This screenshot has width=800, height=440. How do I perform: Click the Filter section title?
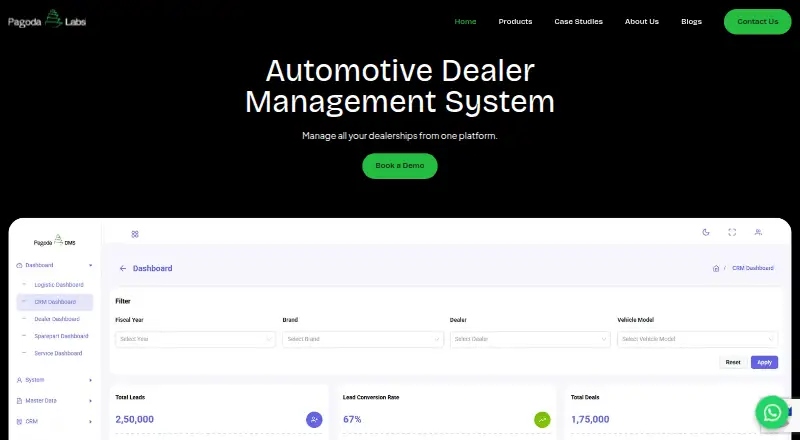tap(123, 301)
